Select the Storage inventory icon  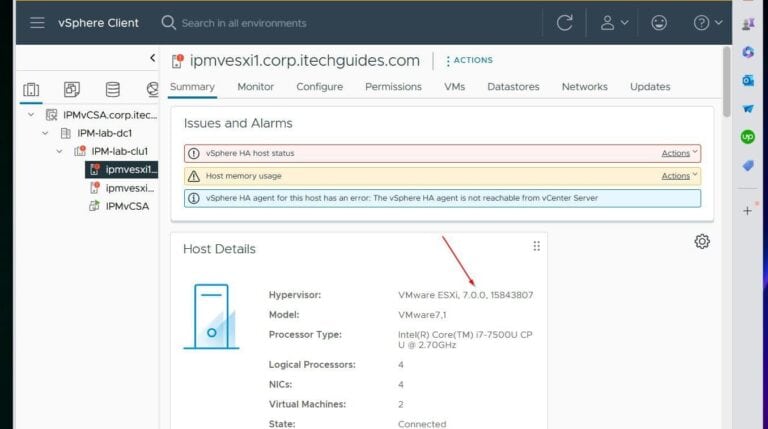112,90
